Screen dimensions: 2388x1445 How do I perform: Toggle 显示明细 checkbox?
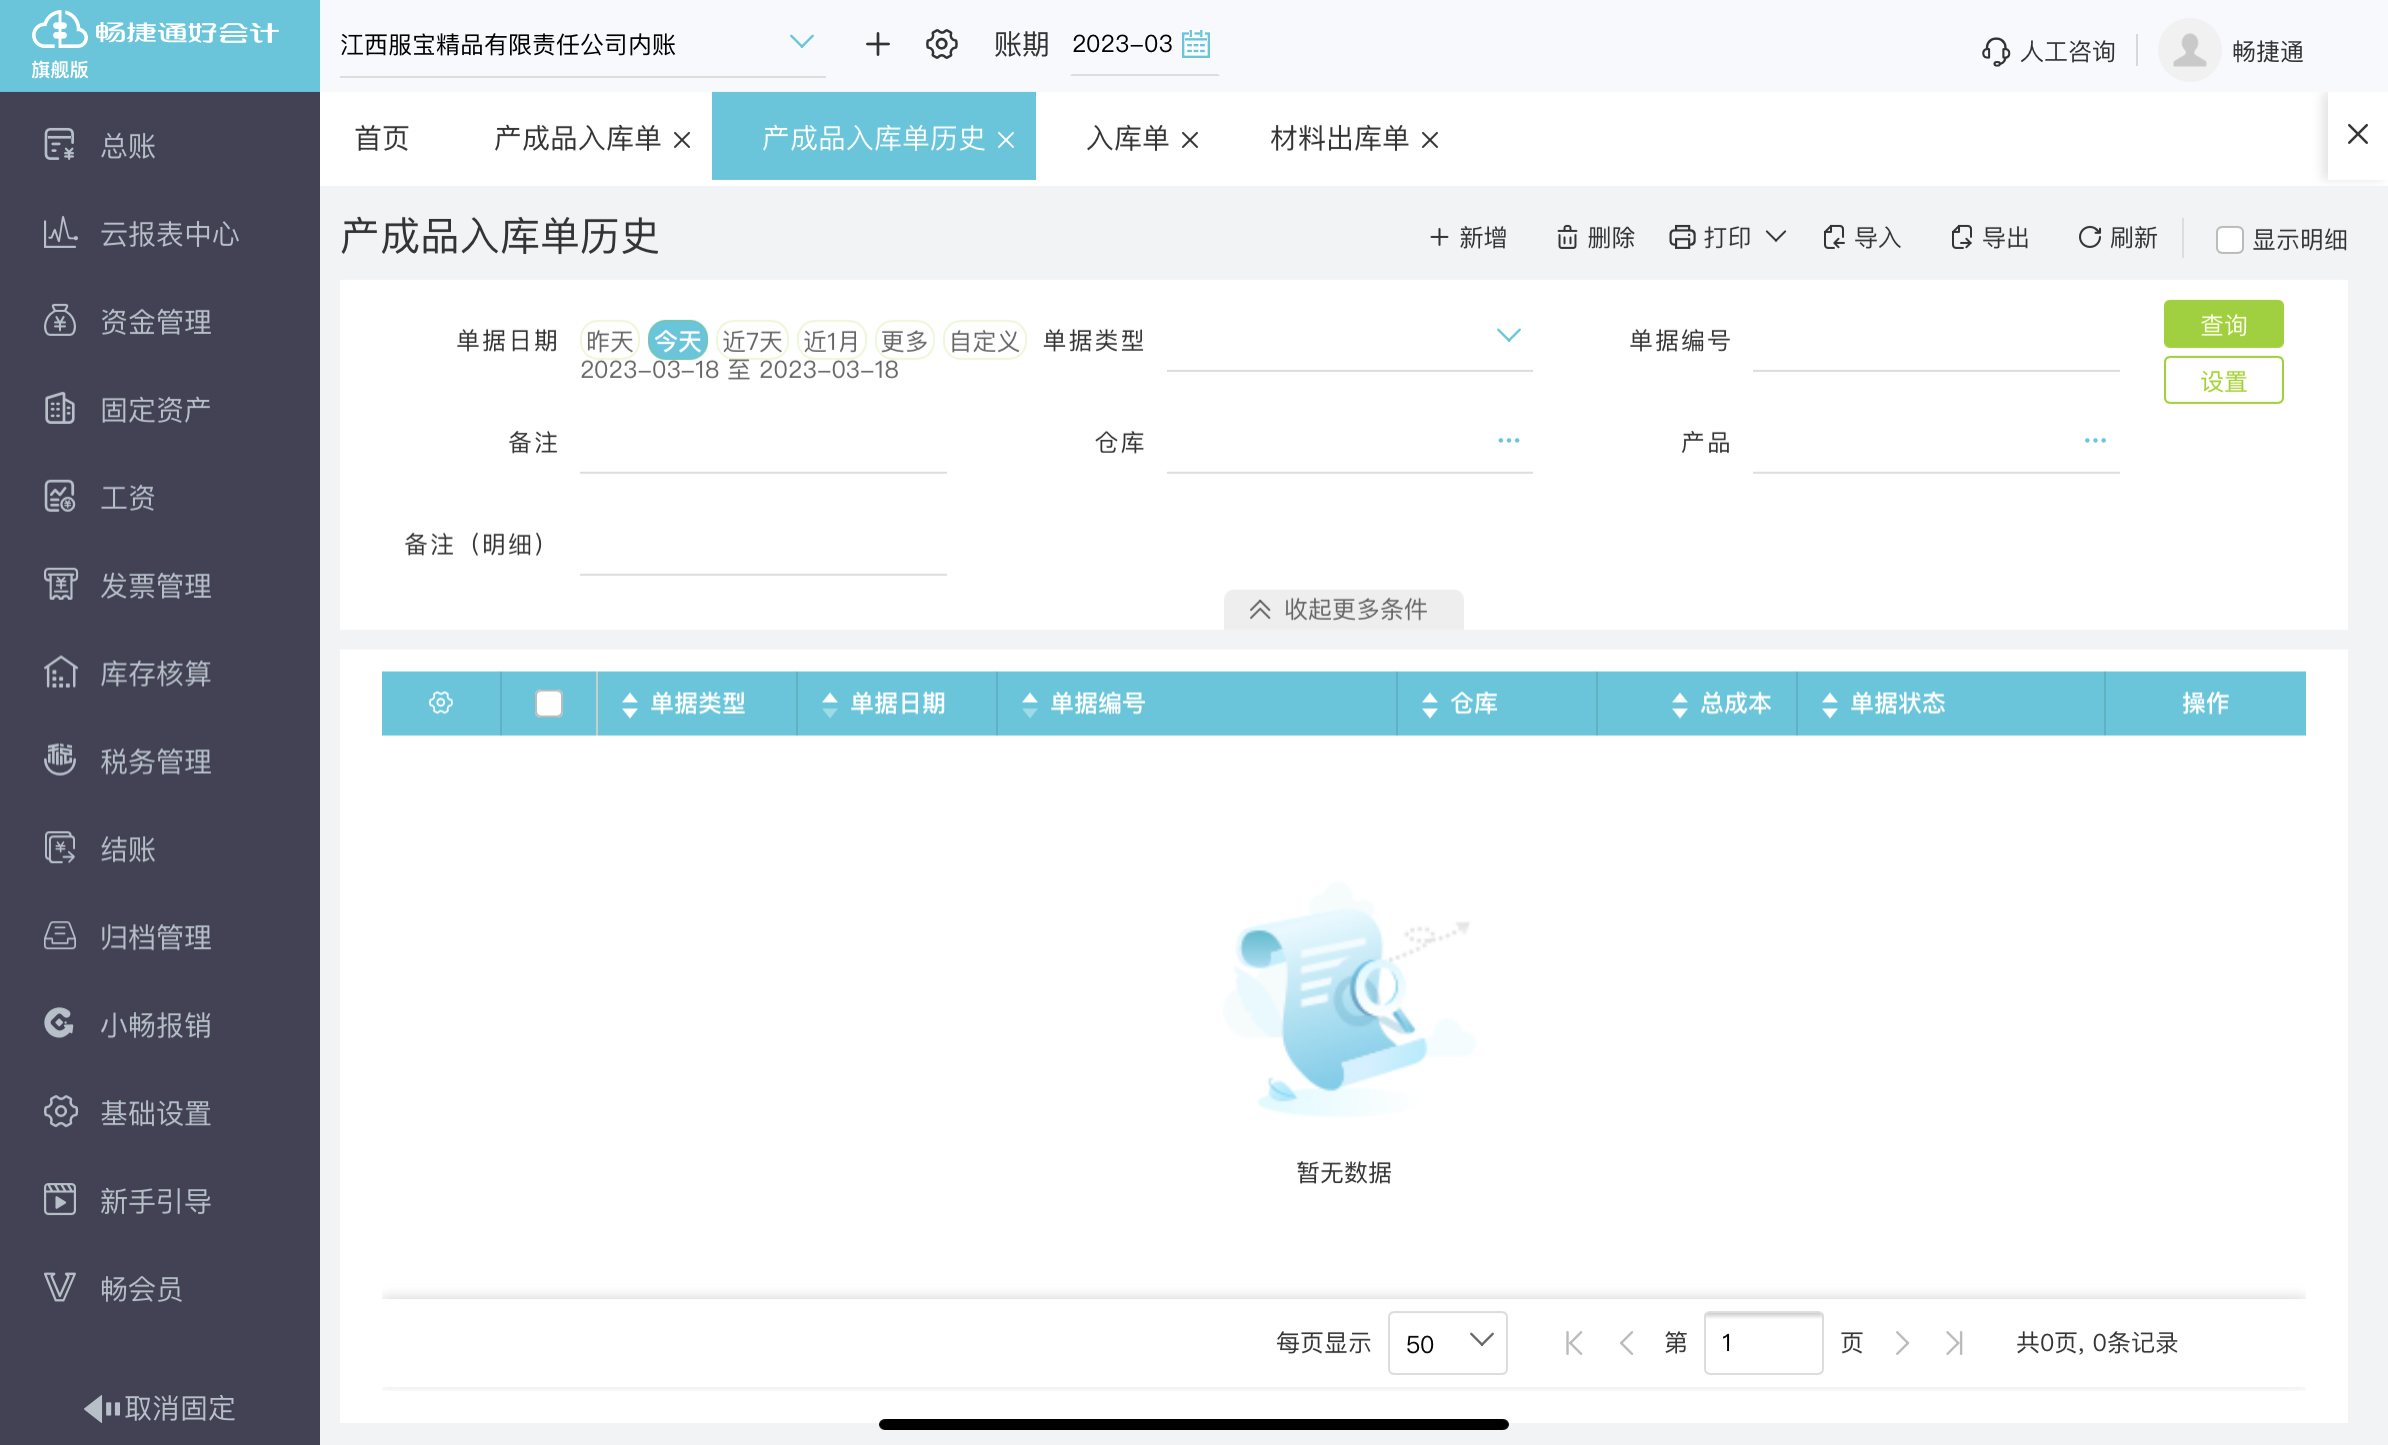point(2228,239)
